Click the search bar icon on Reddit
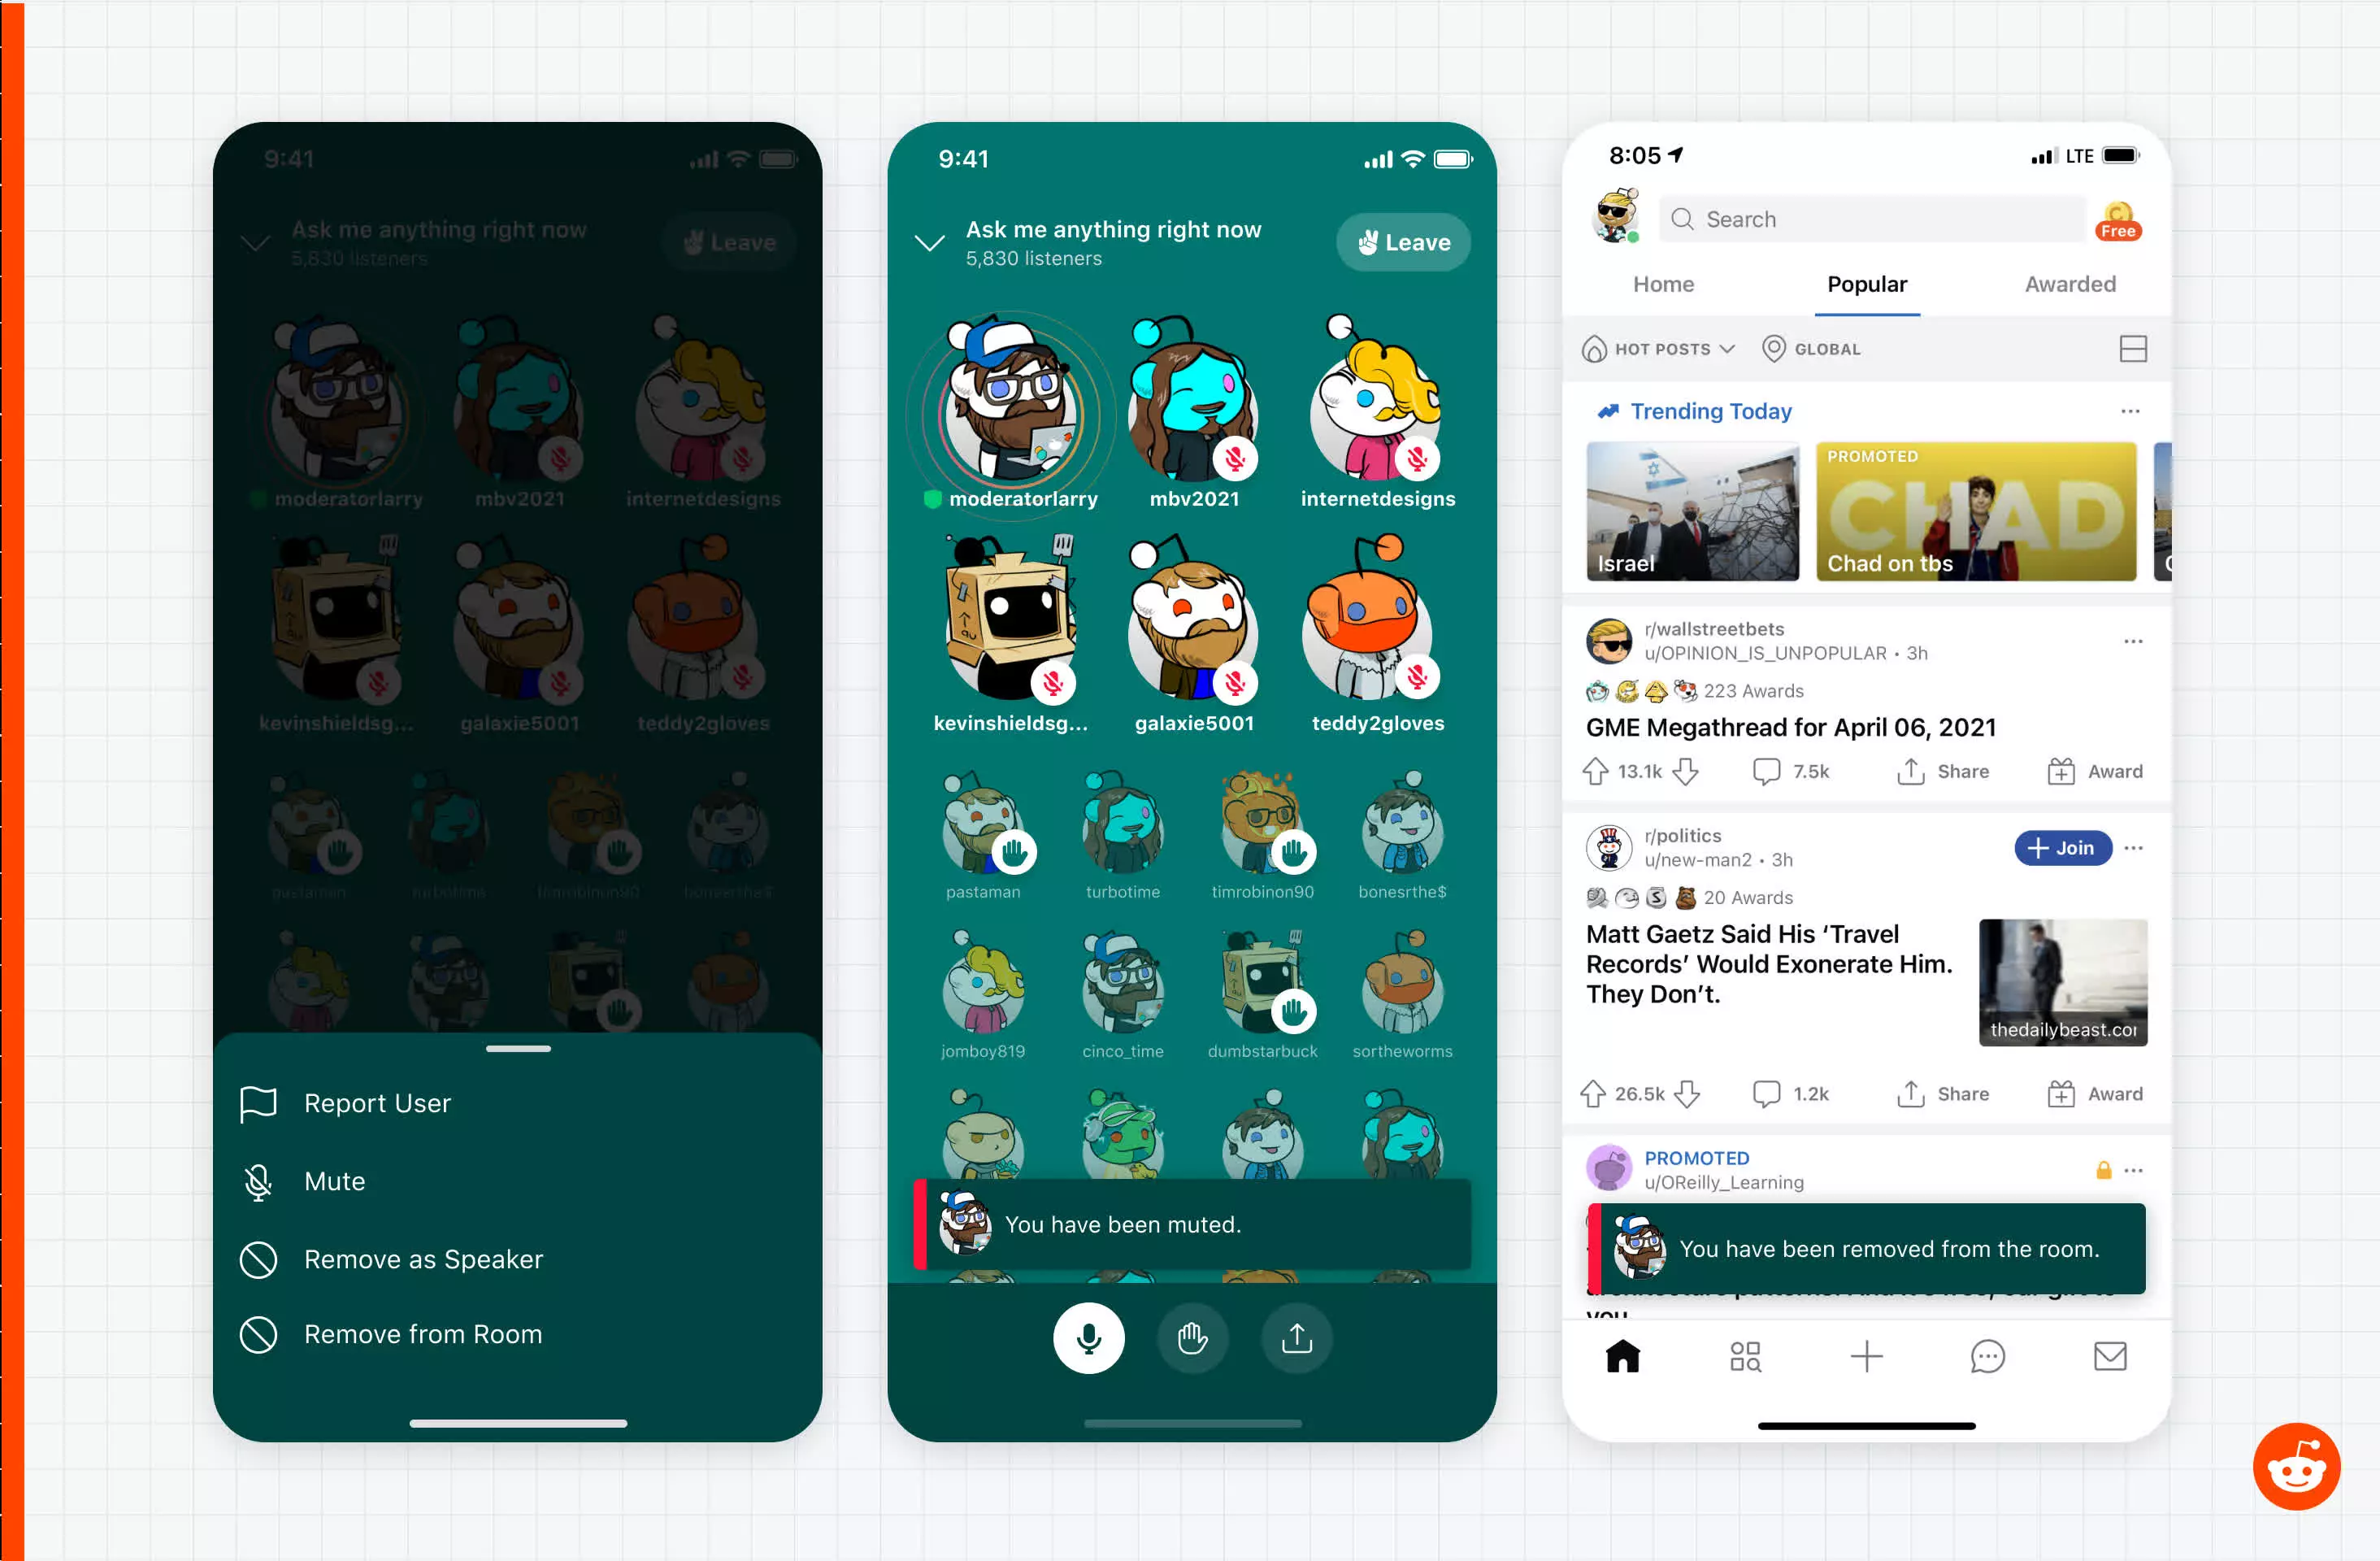Screen dimensions: 2380x1561 coord(1683,220)
